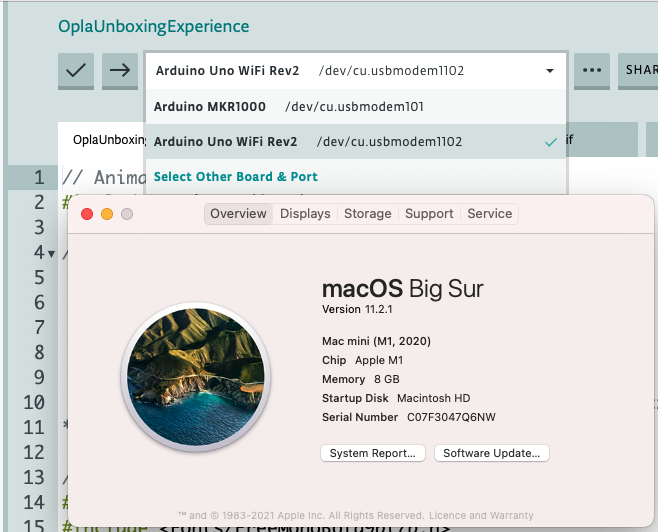Open the three-dots more options button

click(x=592, y=70)
